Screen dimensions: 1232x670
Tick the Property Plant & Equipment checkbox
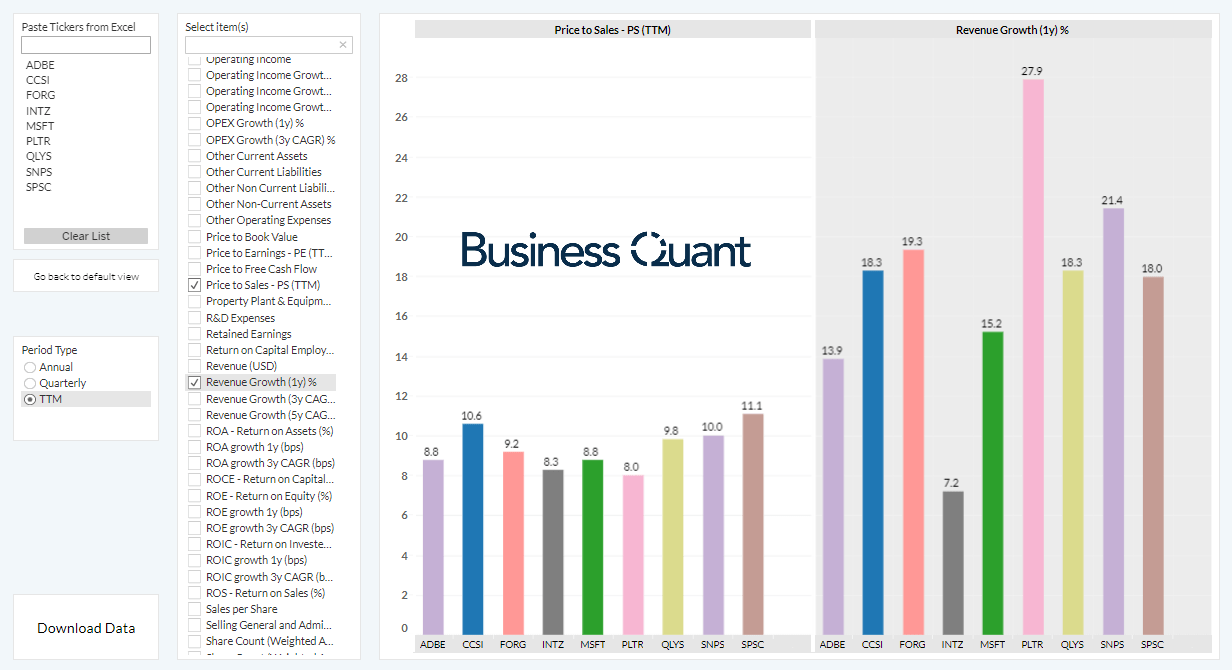tap(195, 301)
